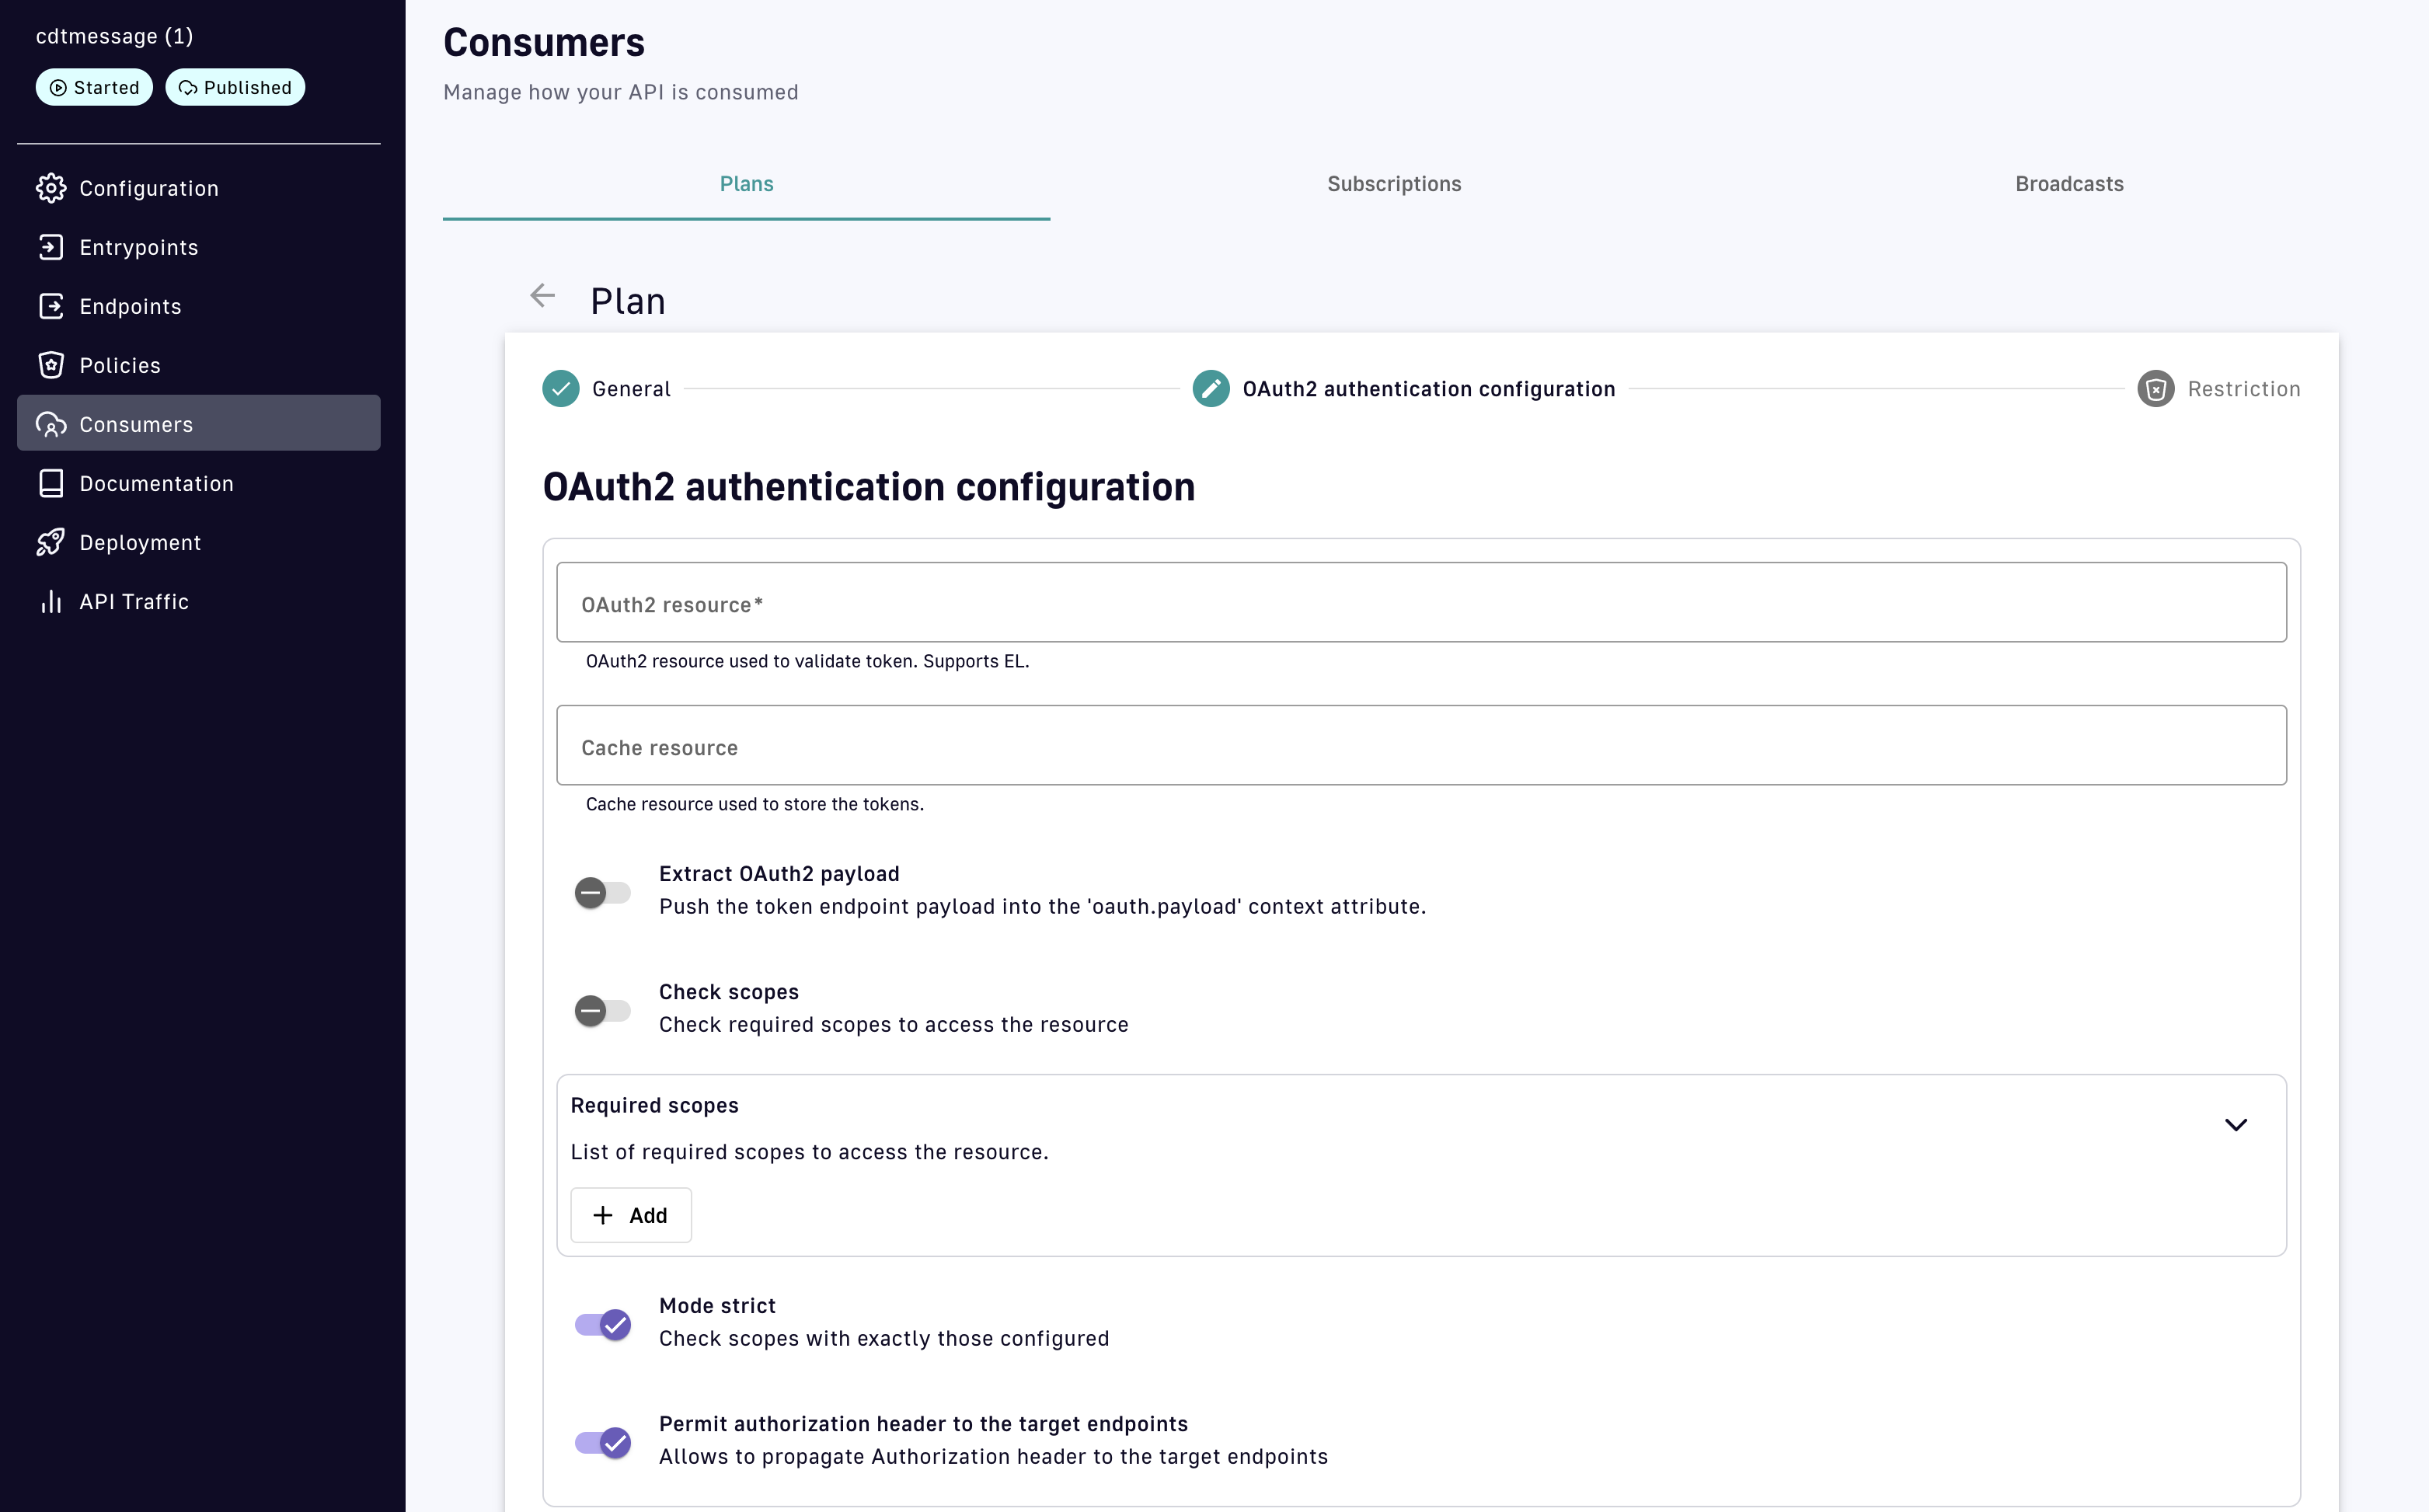The height and width of the screenshot is (1512, 2429).
Task: Expand the Required scopes section chevron
Action: point(2237,1124)
